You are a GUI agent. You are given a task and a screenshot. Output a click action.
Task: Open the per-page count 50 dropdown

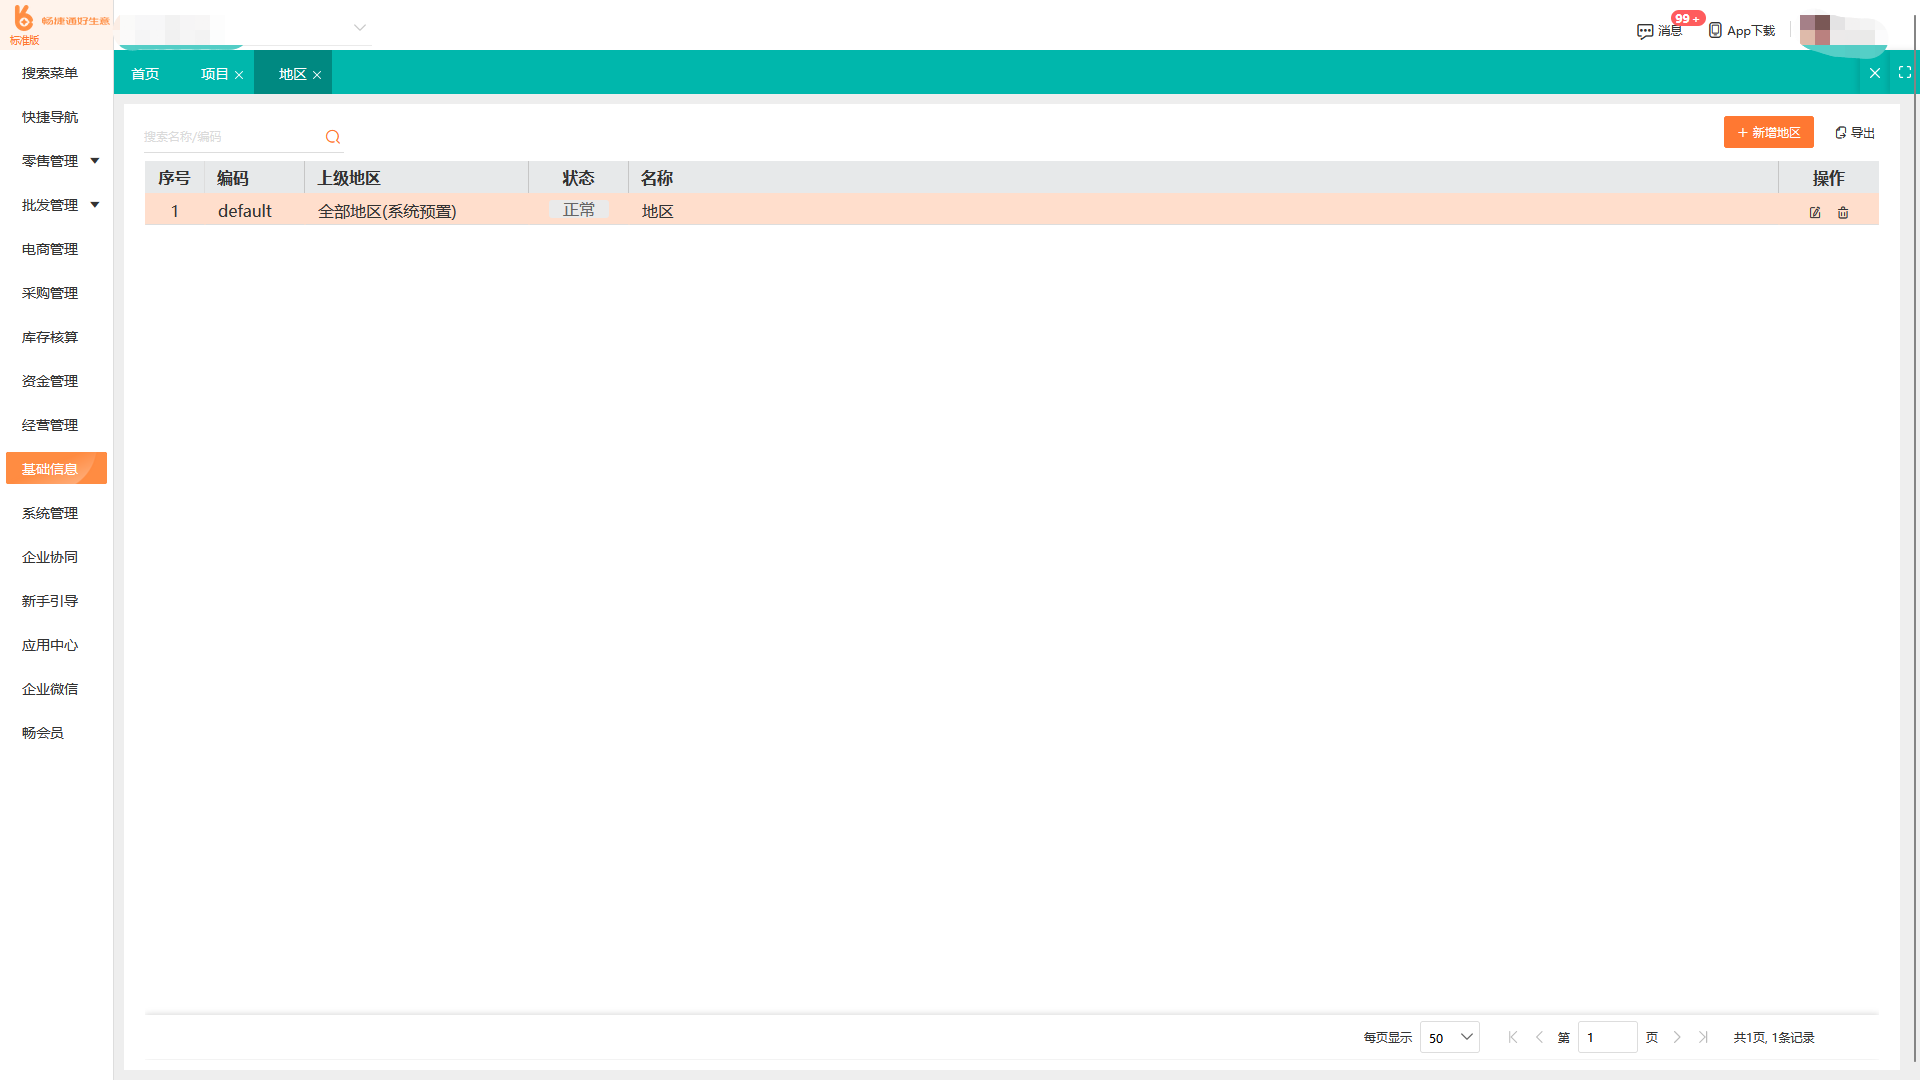pyautogui.click(x=1448, y=1038)
